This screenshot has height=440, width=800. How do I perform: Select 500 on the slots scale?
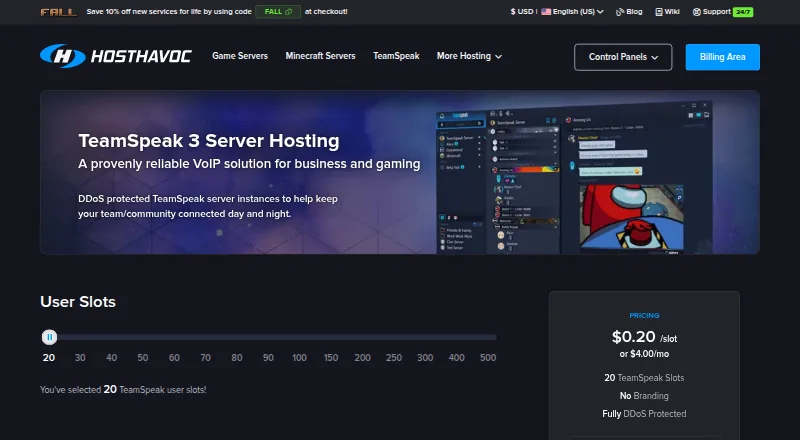tap(488, 358)
